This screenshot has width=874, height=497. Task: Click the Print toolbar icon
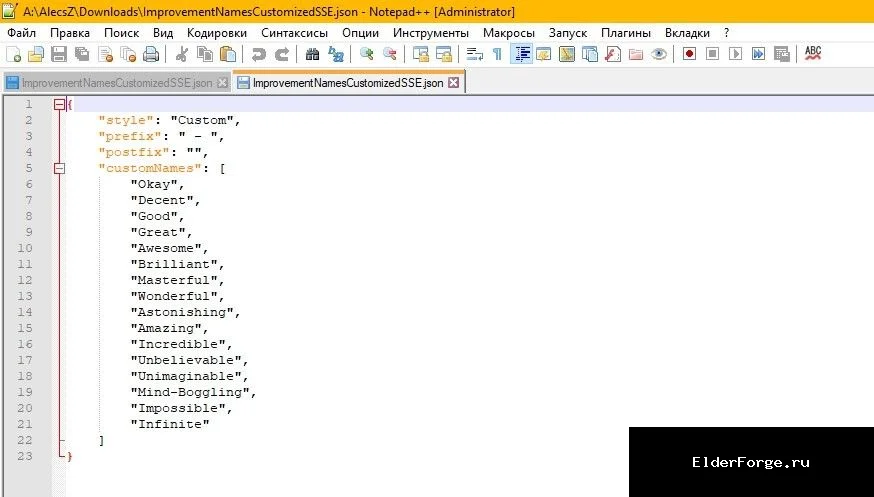coord(151,54)
